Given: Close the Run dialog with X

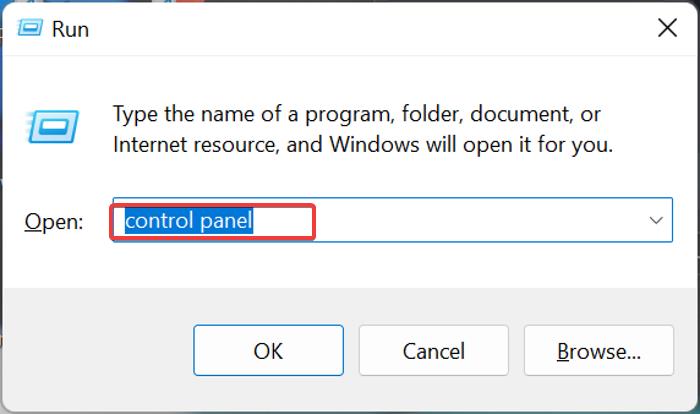Looking at the screenshot, I should [x=667, y=28].
